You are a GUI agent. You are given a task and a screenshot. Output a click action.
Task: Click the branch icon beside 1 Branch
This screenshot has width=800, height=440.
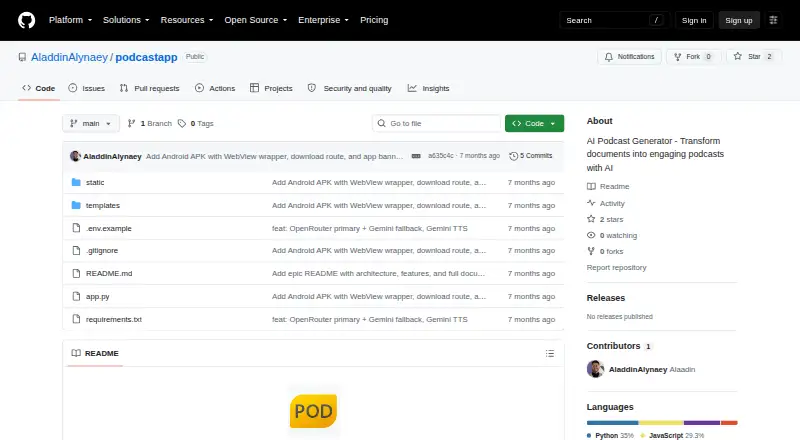[132, 124]
